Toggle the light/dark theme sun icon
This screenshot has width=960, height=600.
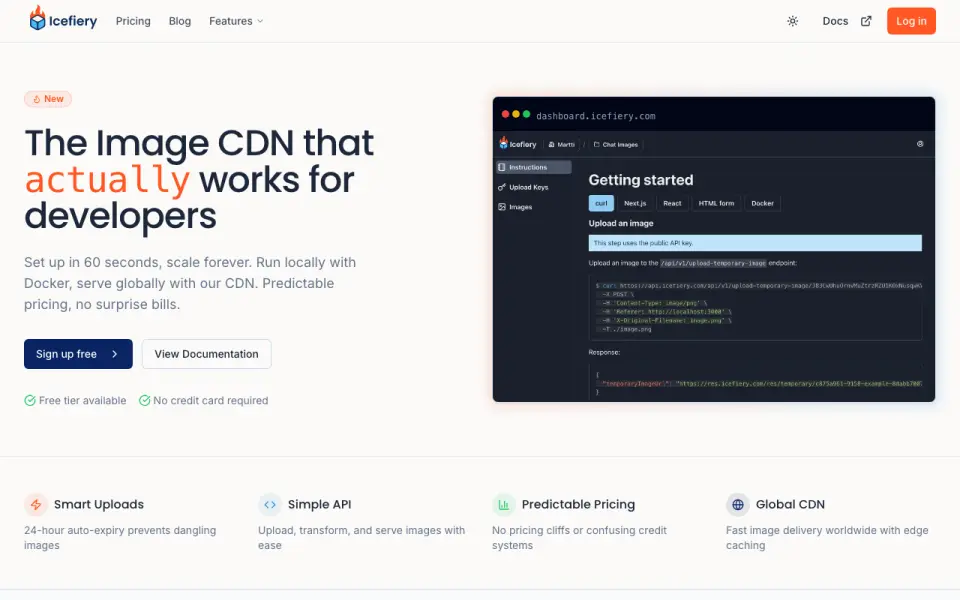[792, 21]
